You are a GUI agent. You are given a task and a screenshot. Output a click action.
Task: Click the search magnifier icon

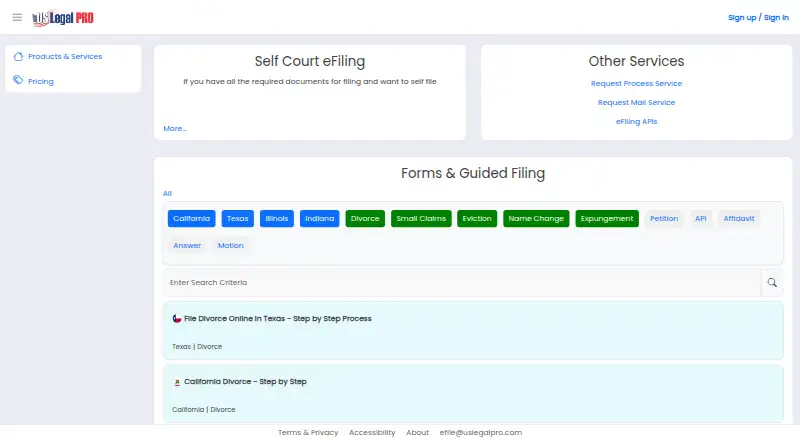(x=772, y=282)
